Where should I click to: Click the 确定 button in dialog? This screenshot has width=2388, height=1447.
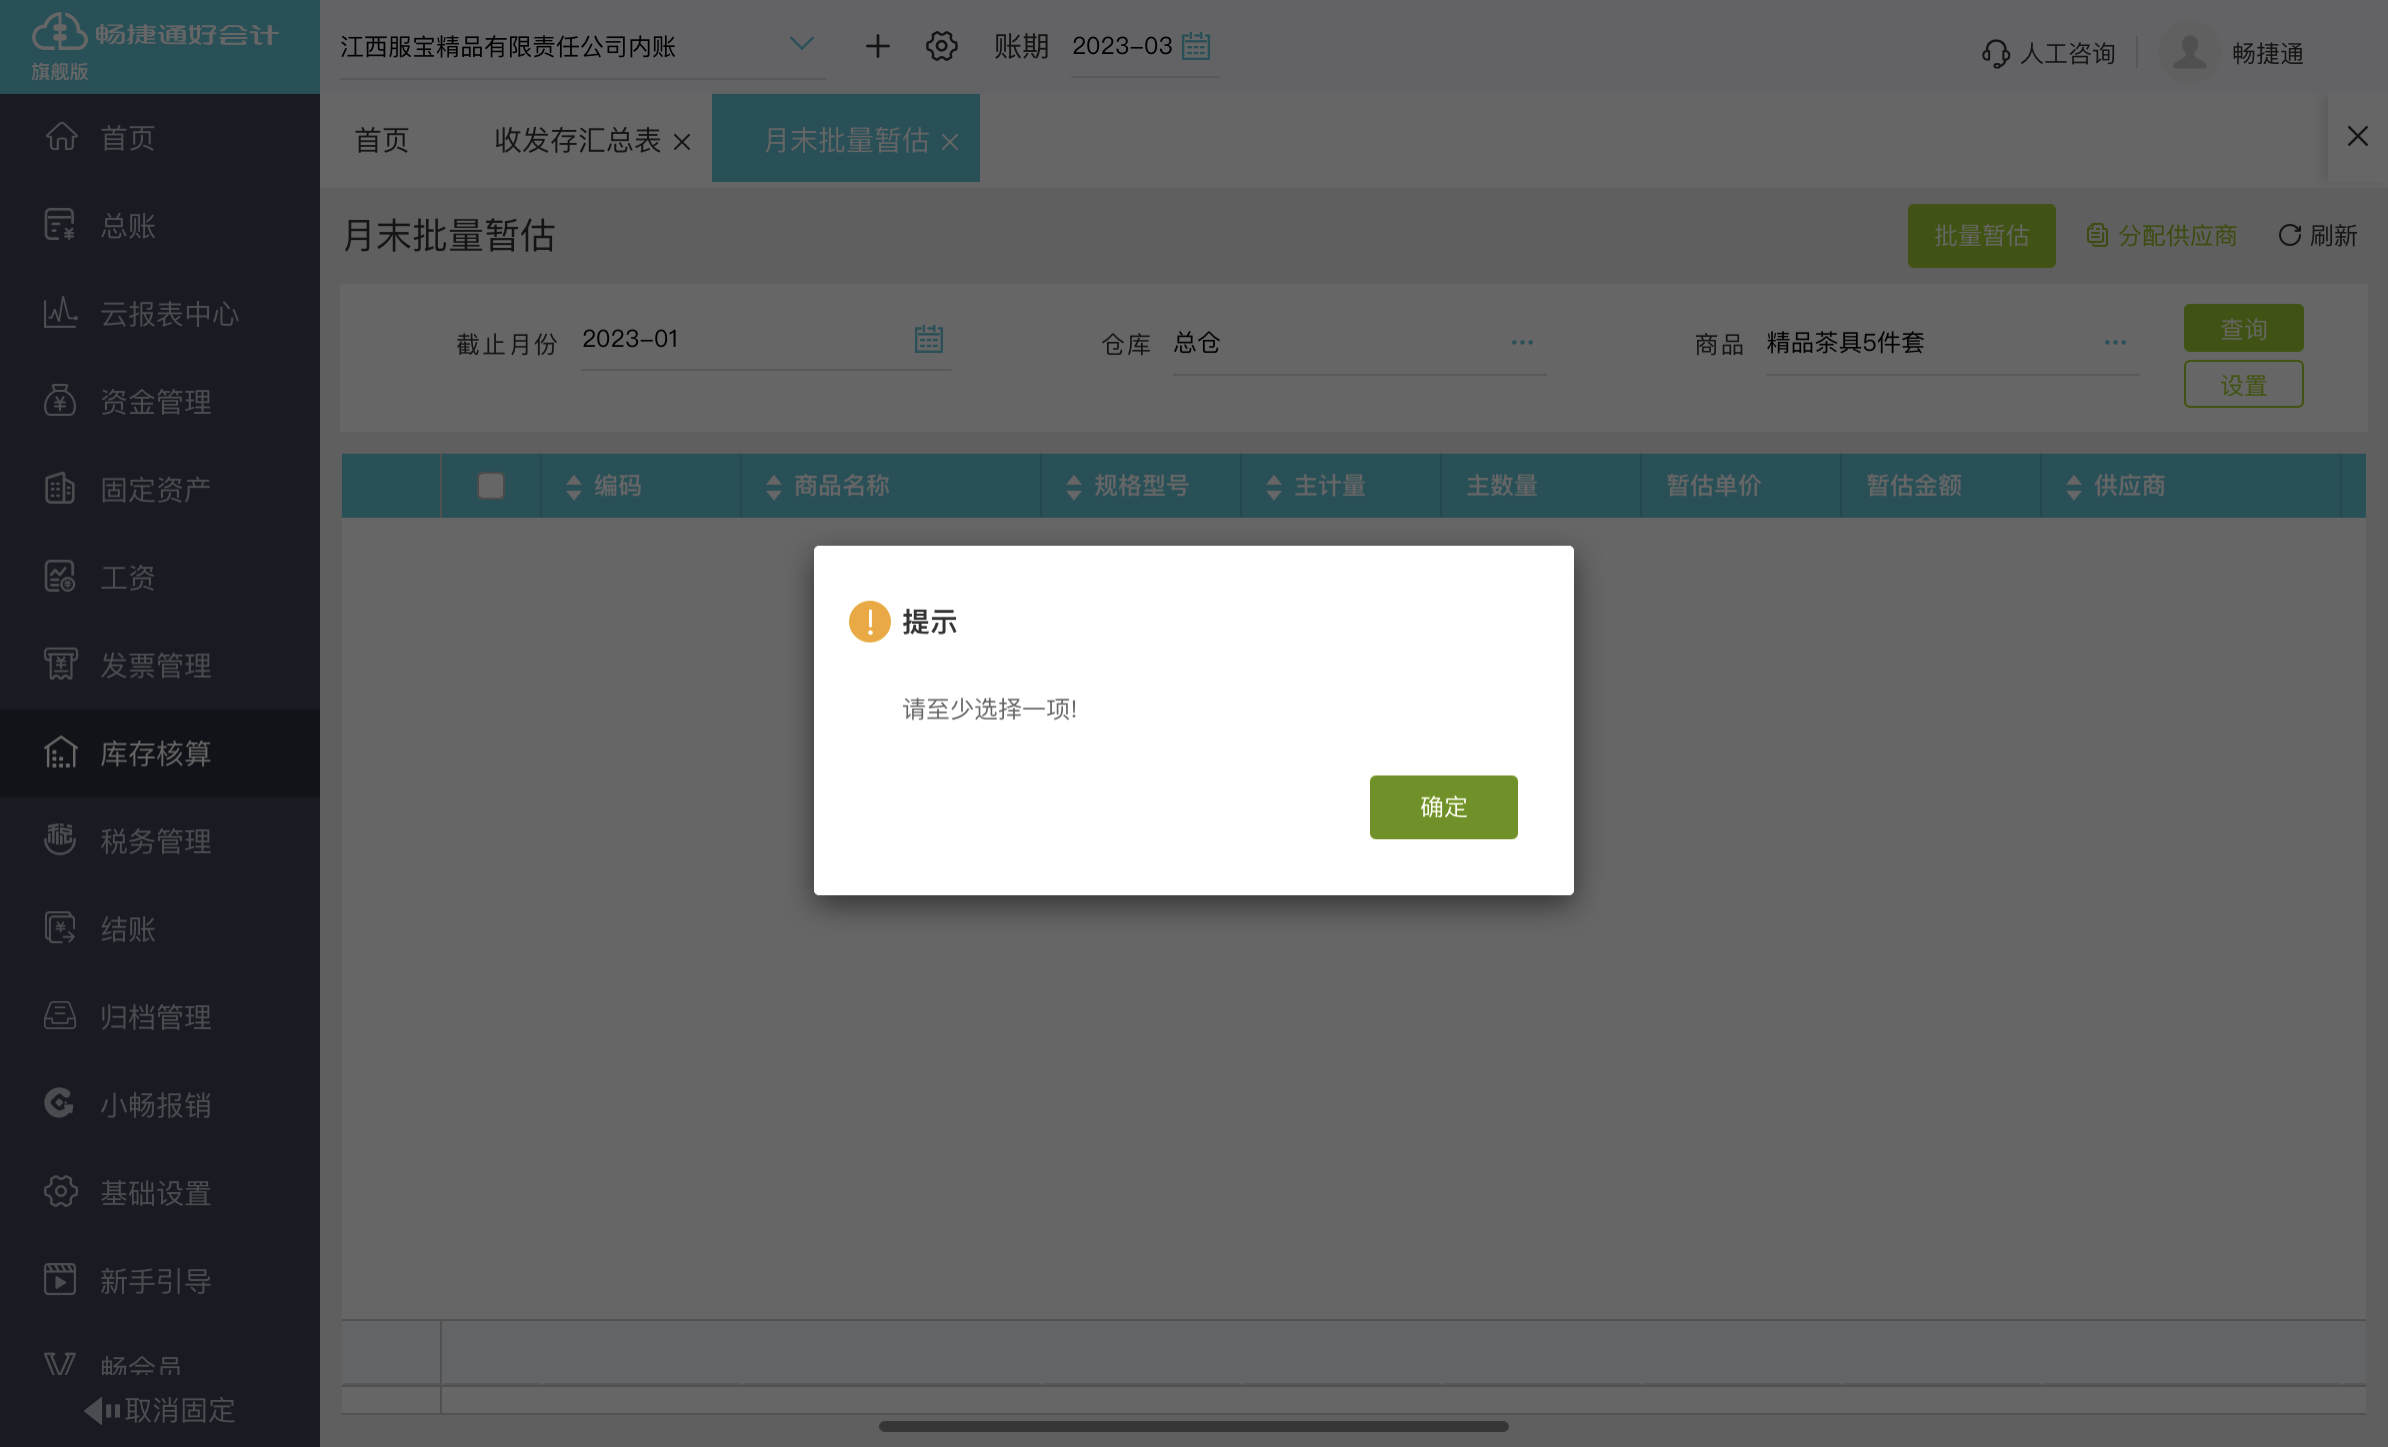point(1441,805)
